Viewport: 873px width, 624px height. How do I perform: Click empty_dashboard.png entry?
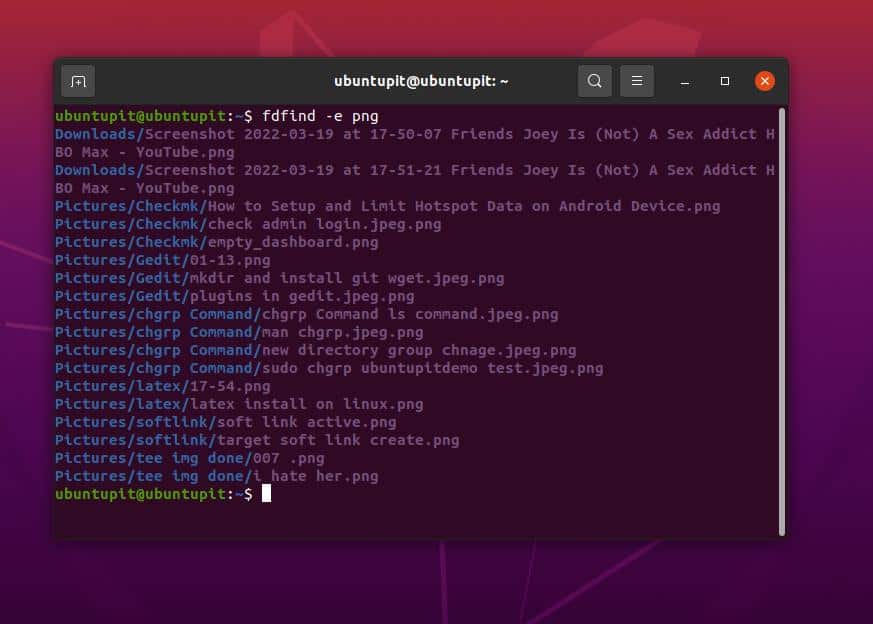click(x=217, y=242)
